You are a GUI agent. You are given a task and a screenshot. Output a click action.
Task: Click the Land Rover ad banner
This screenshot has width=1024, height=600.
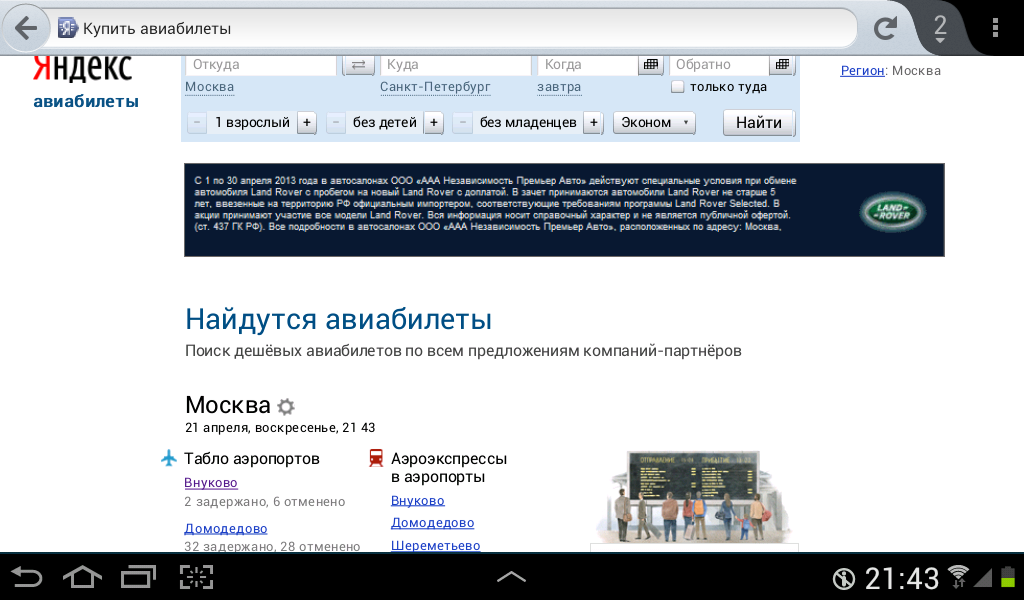[564, 210]
